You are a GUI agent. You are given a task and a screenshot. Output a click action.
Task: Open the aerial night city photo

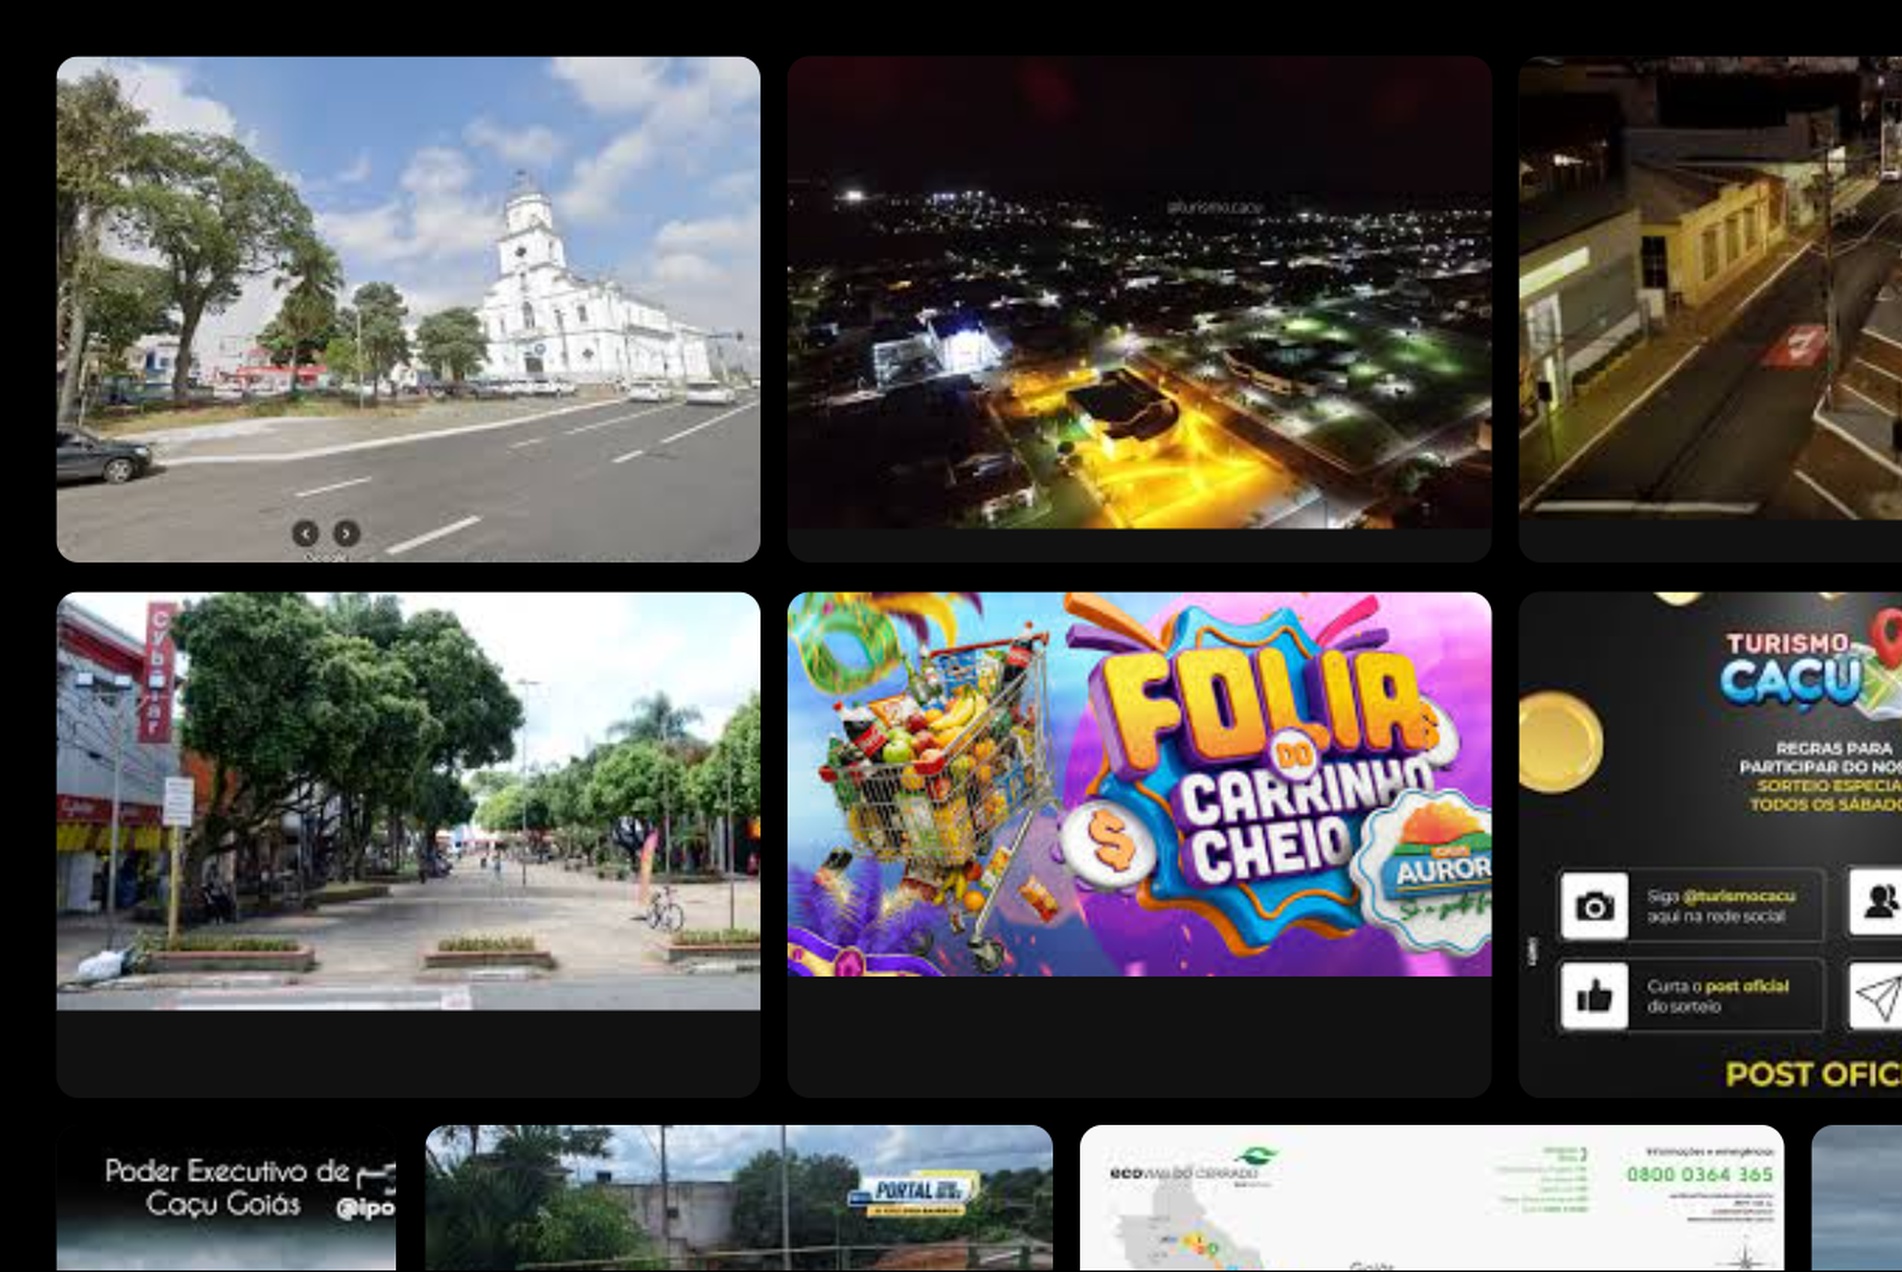(1139, 300)
